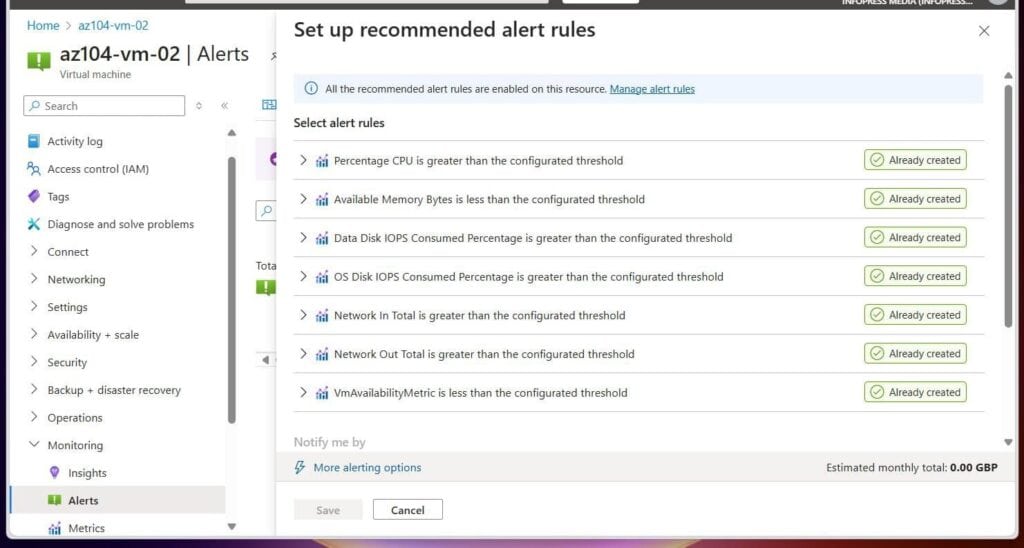This screenshot has height=548, width=1024.
Task: Expand Backup + disaster recovery section
Action: [x=34, y=389]
